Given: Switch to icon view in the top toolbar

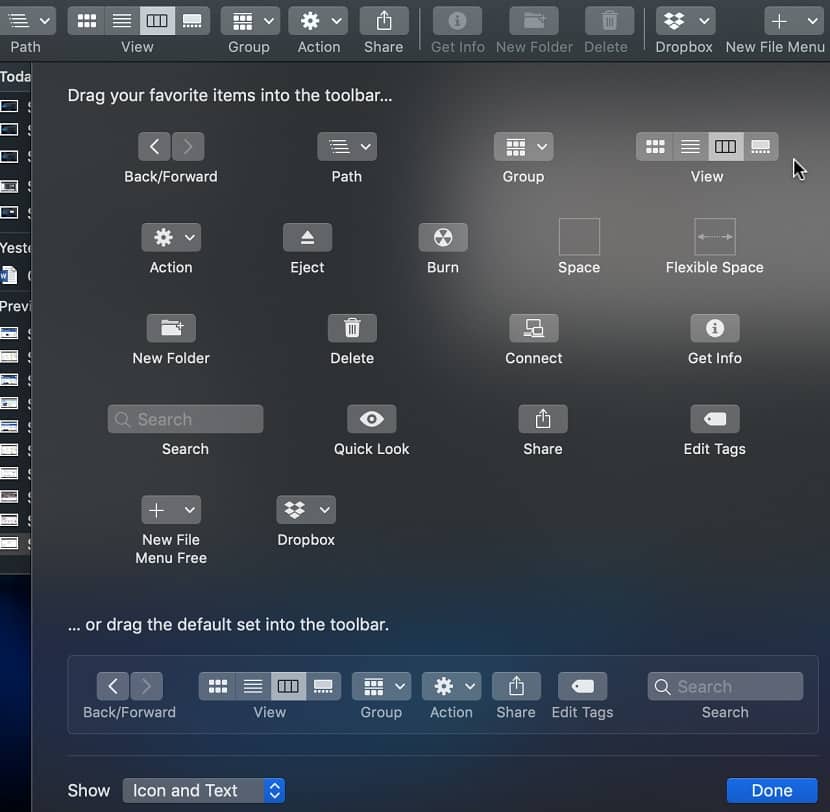Looking at the screenshot, I should (87, 21).
